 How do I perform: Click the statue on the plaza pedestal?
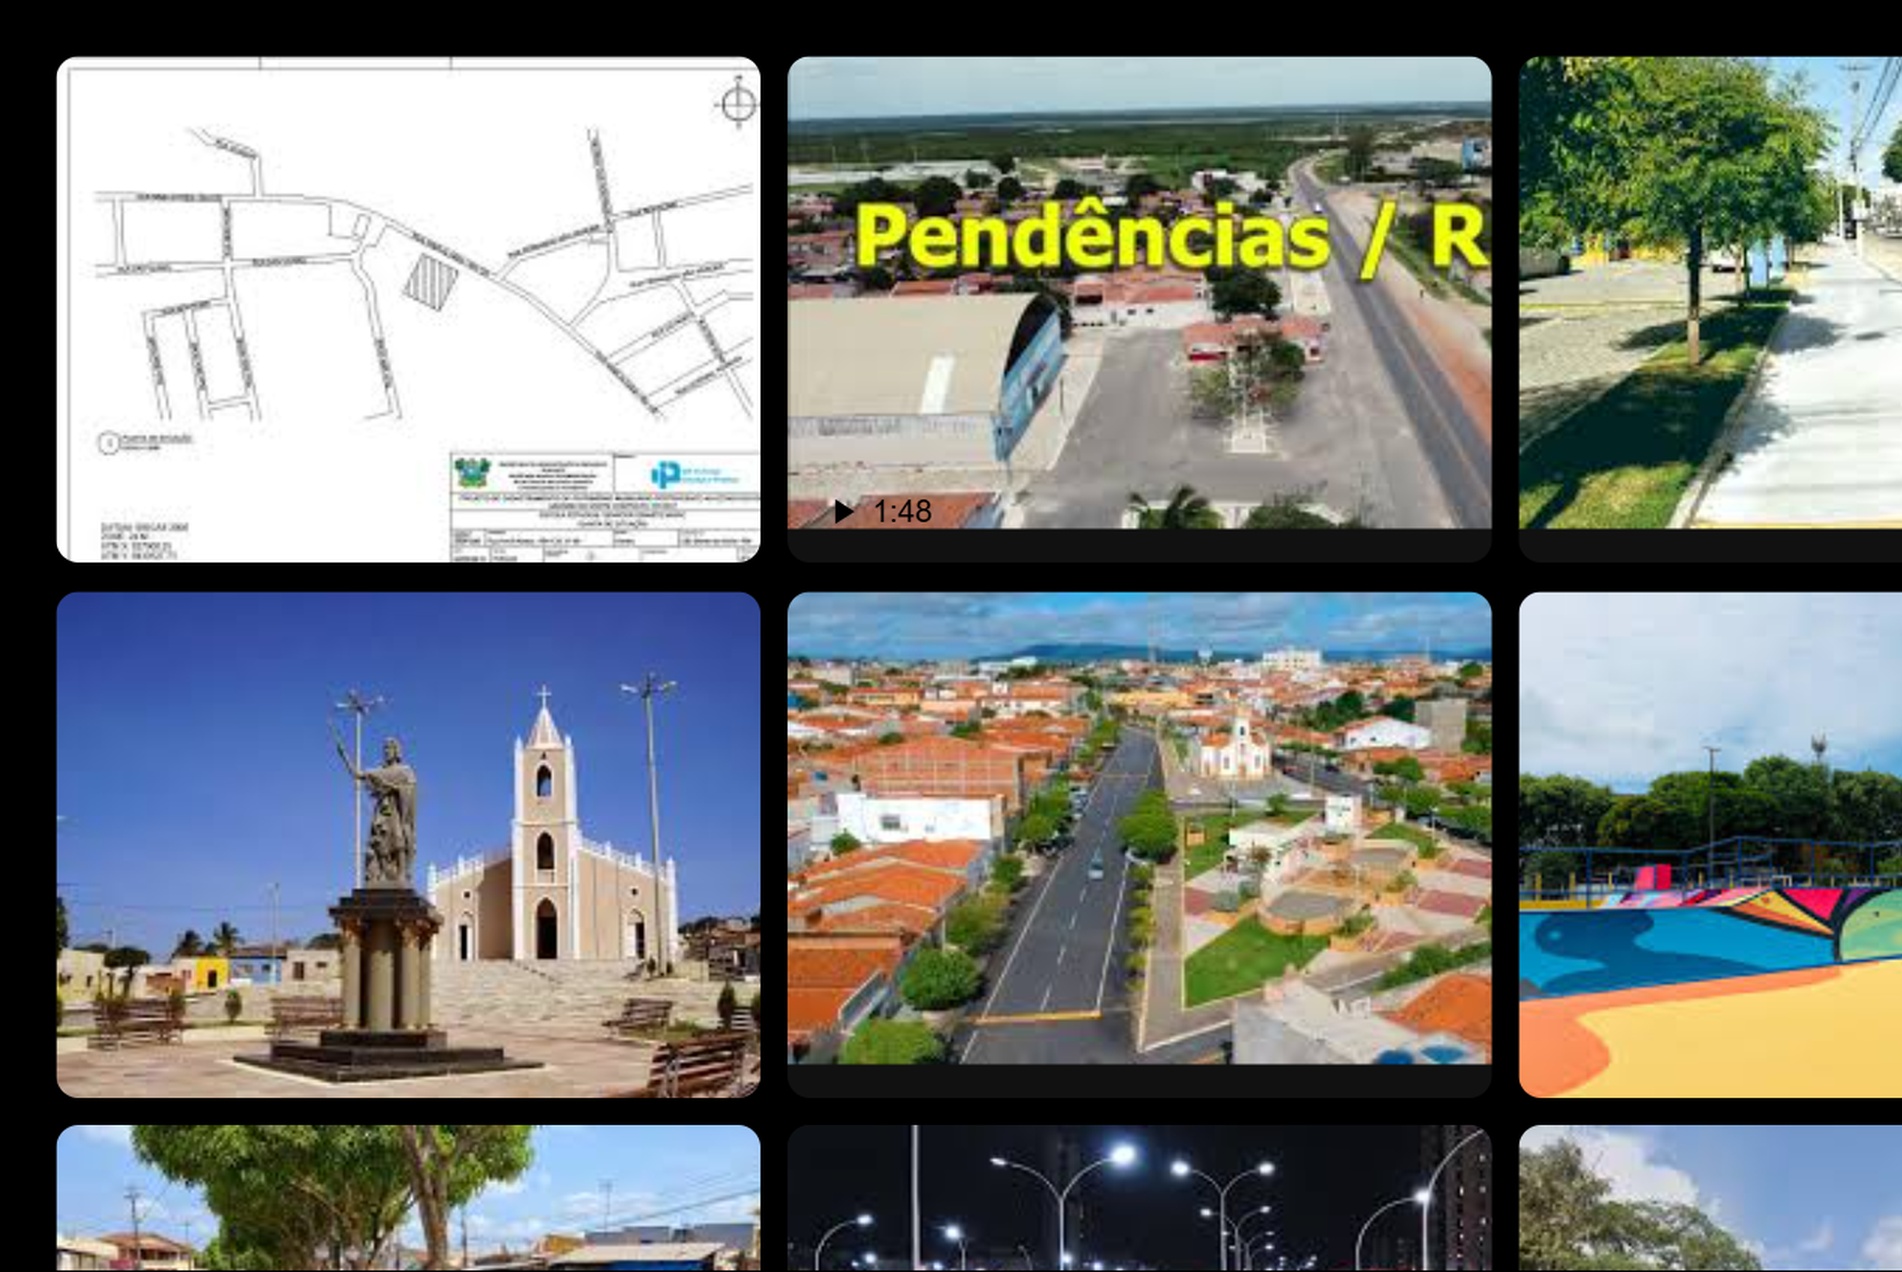(x=388, y=810)
